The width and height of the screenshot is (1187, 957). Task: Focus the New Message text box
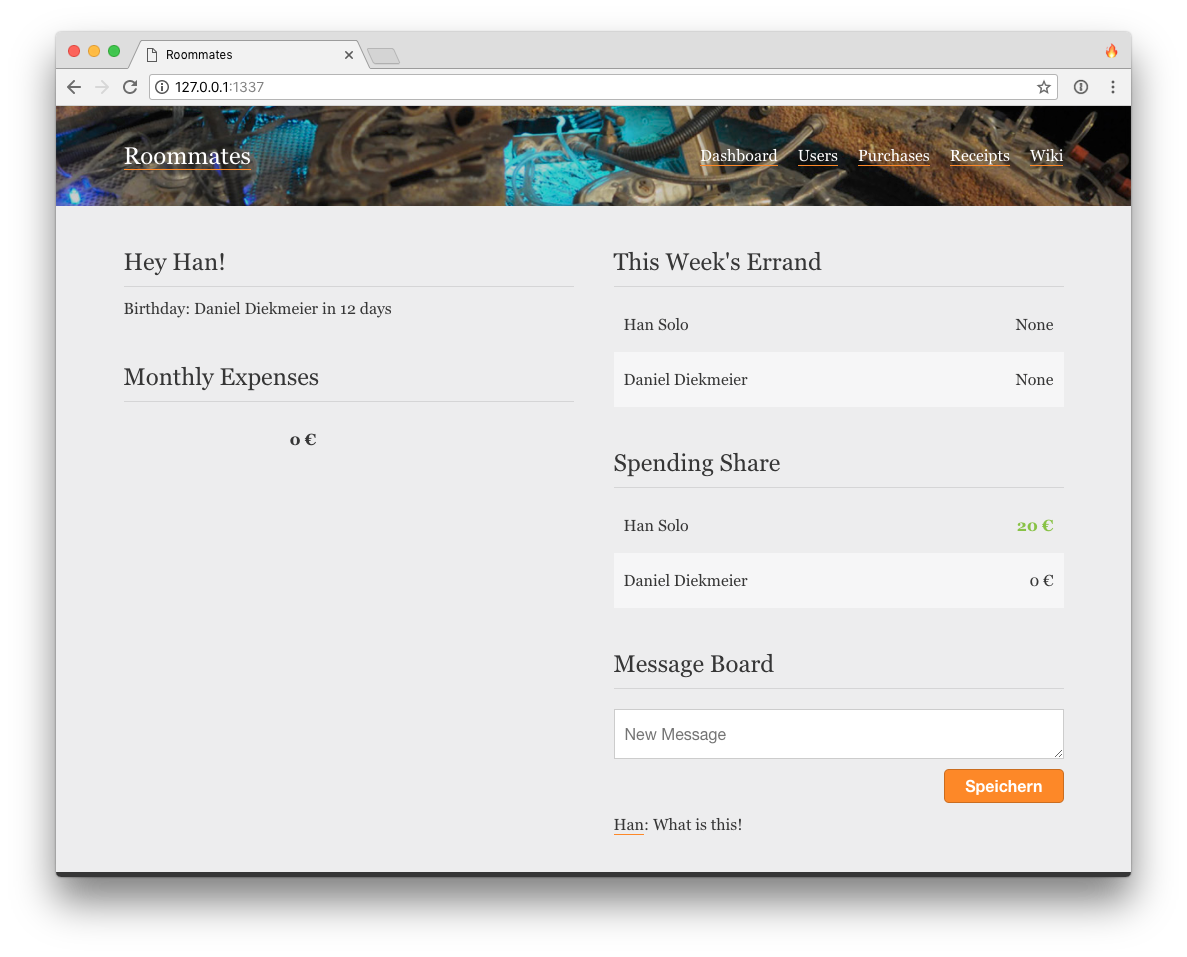coord(838,734)
